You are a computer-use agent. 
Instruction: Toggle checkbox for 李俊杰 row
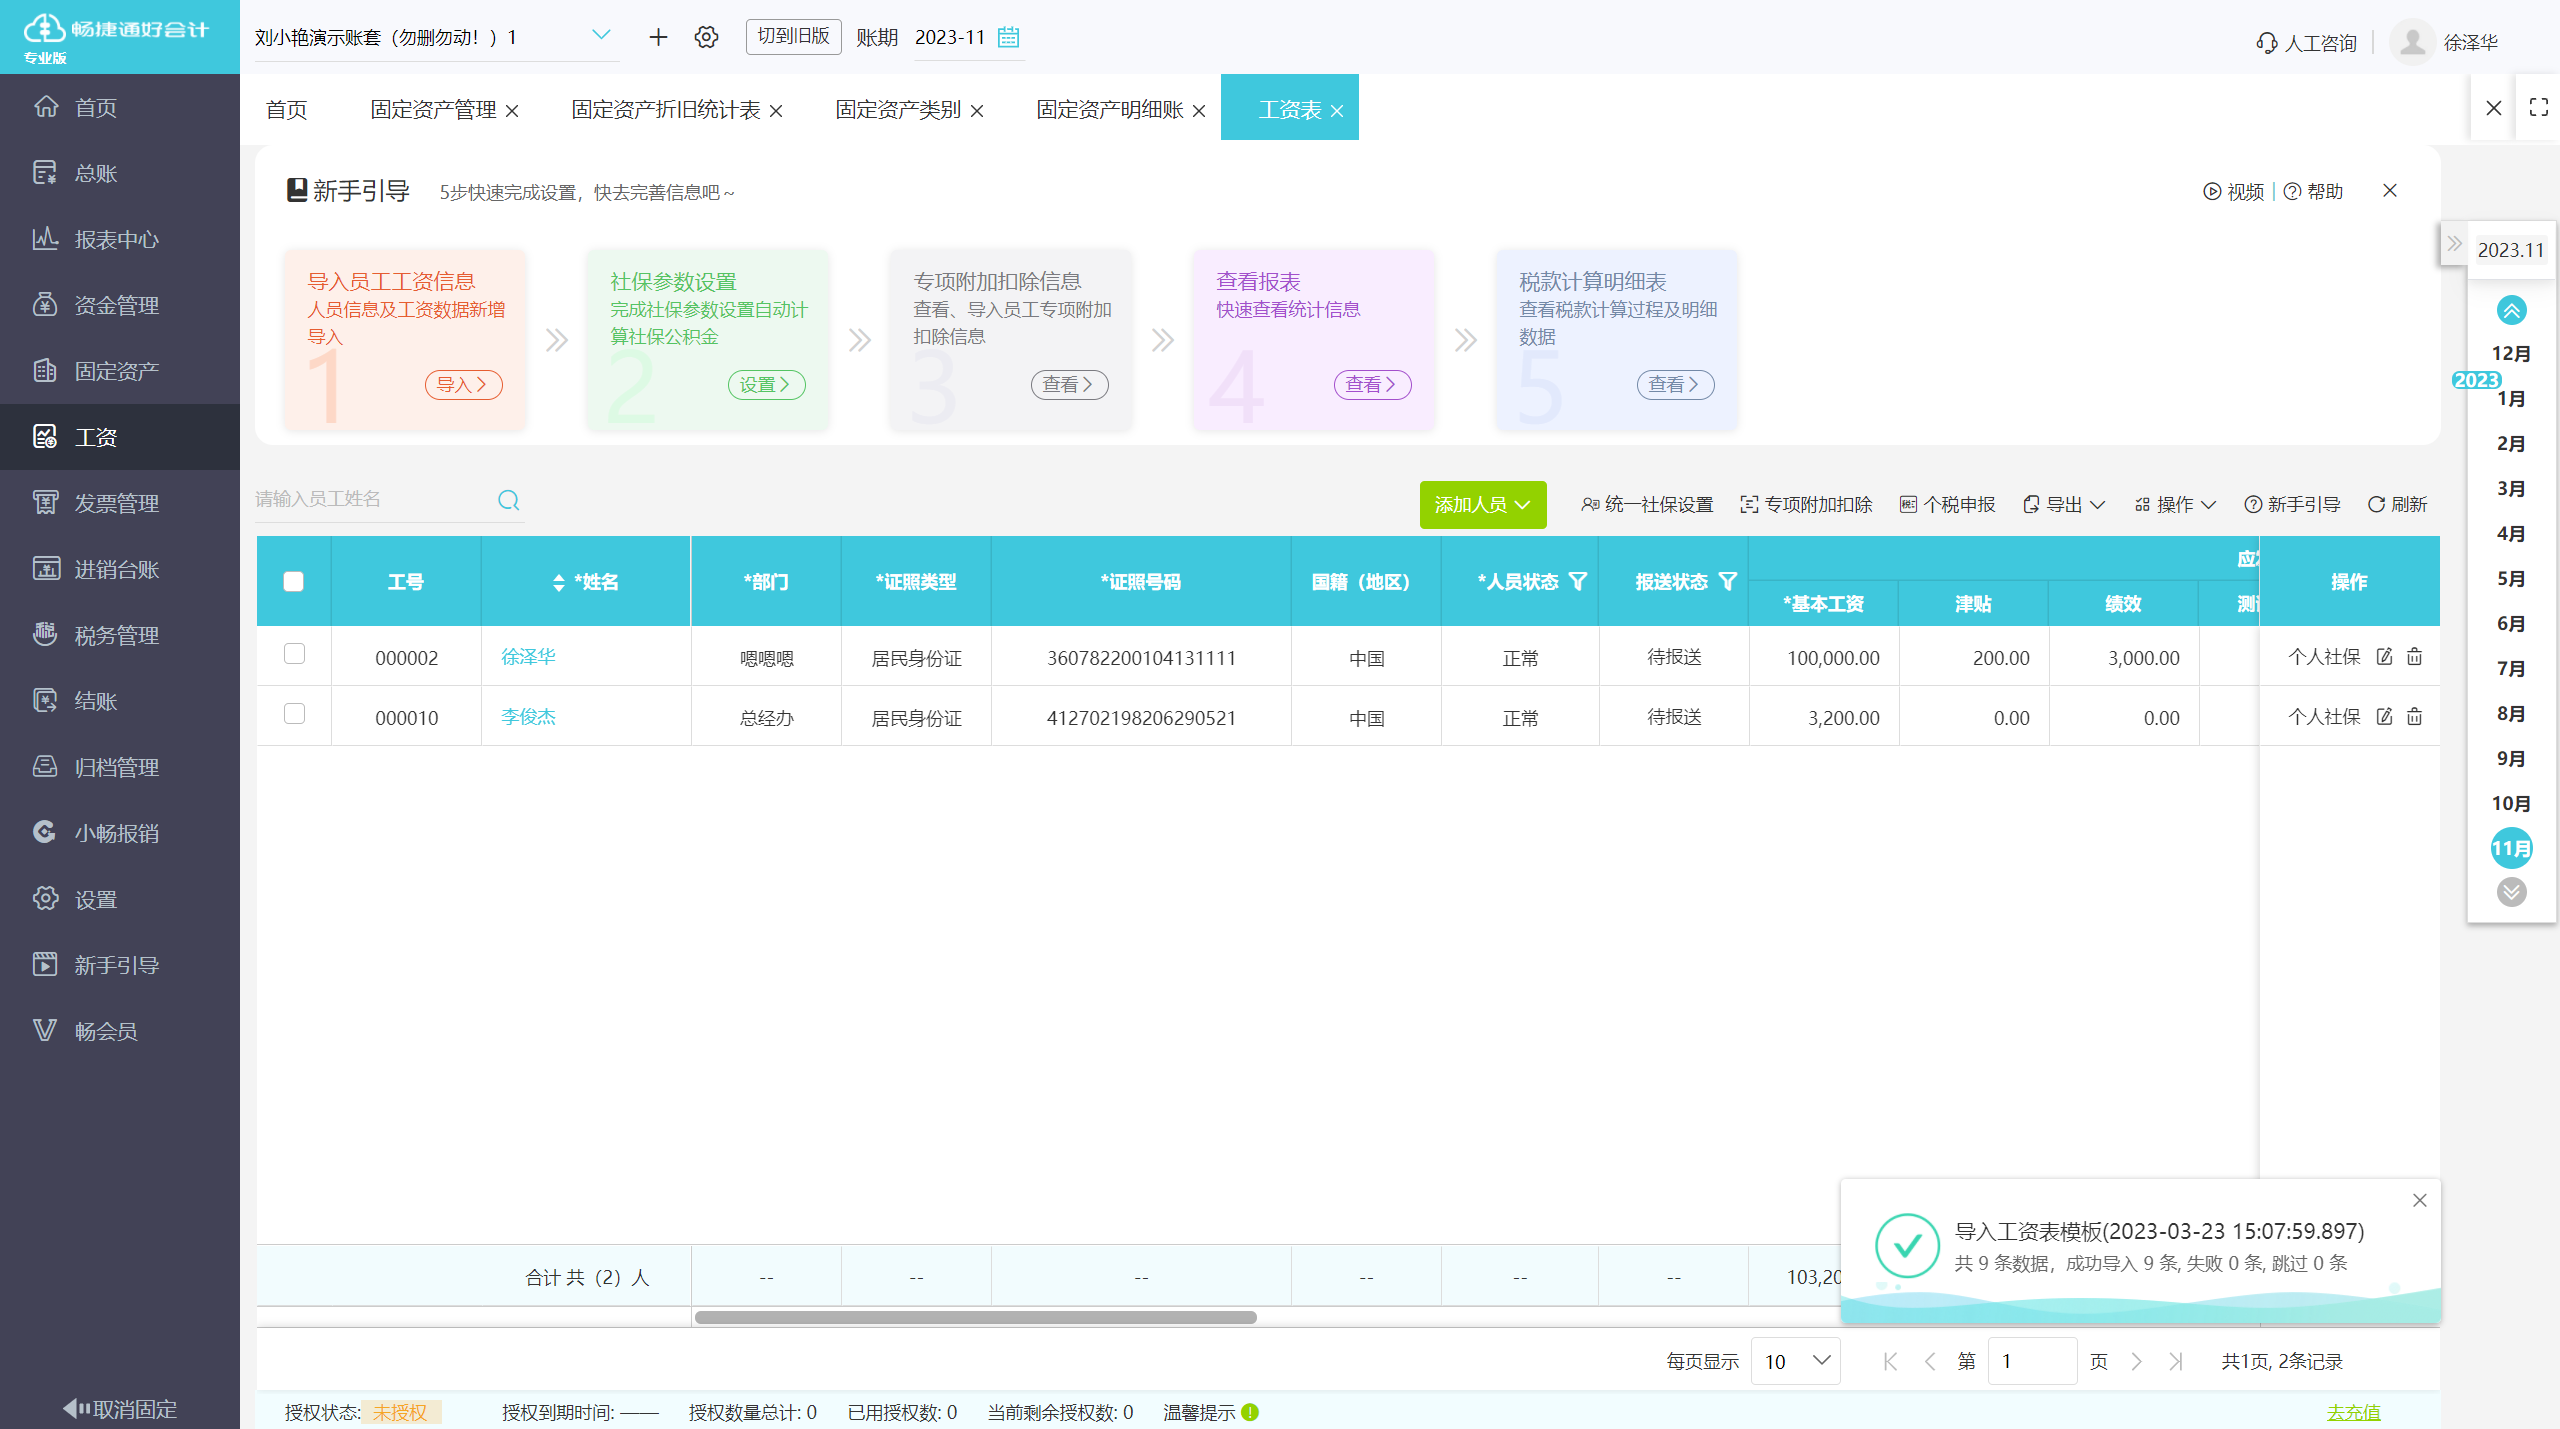pyautogui.click(x=294, y=714)
